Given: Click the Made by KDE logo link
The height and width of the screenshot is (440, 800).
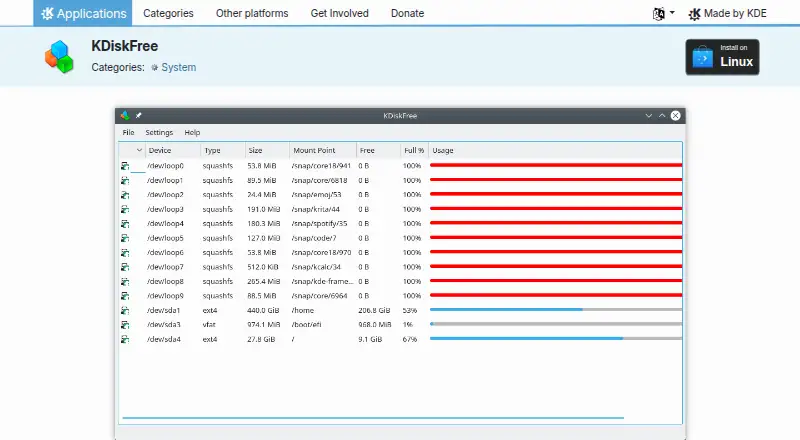Looking at the screenshot, I should [727, 14].
